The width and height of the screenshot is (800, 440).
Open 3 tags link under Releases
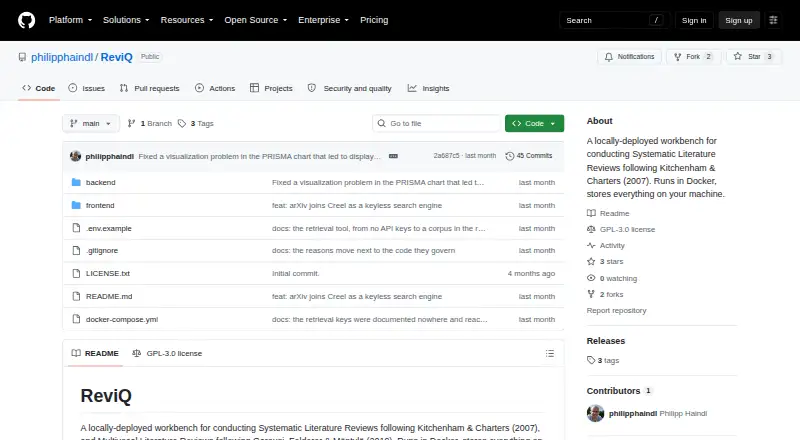click(x=603, y=360)
